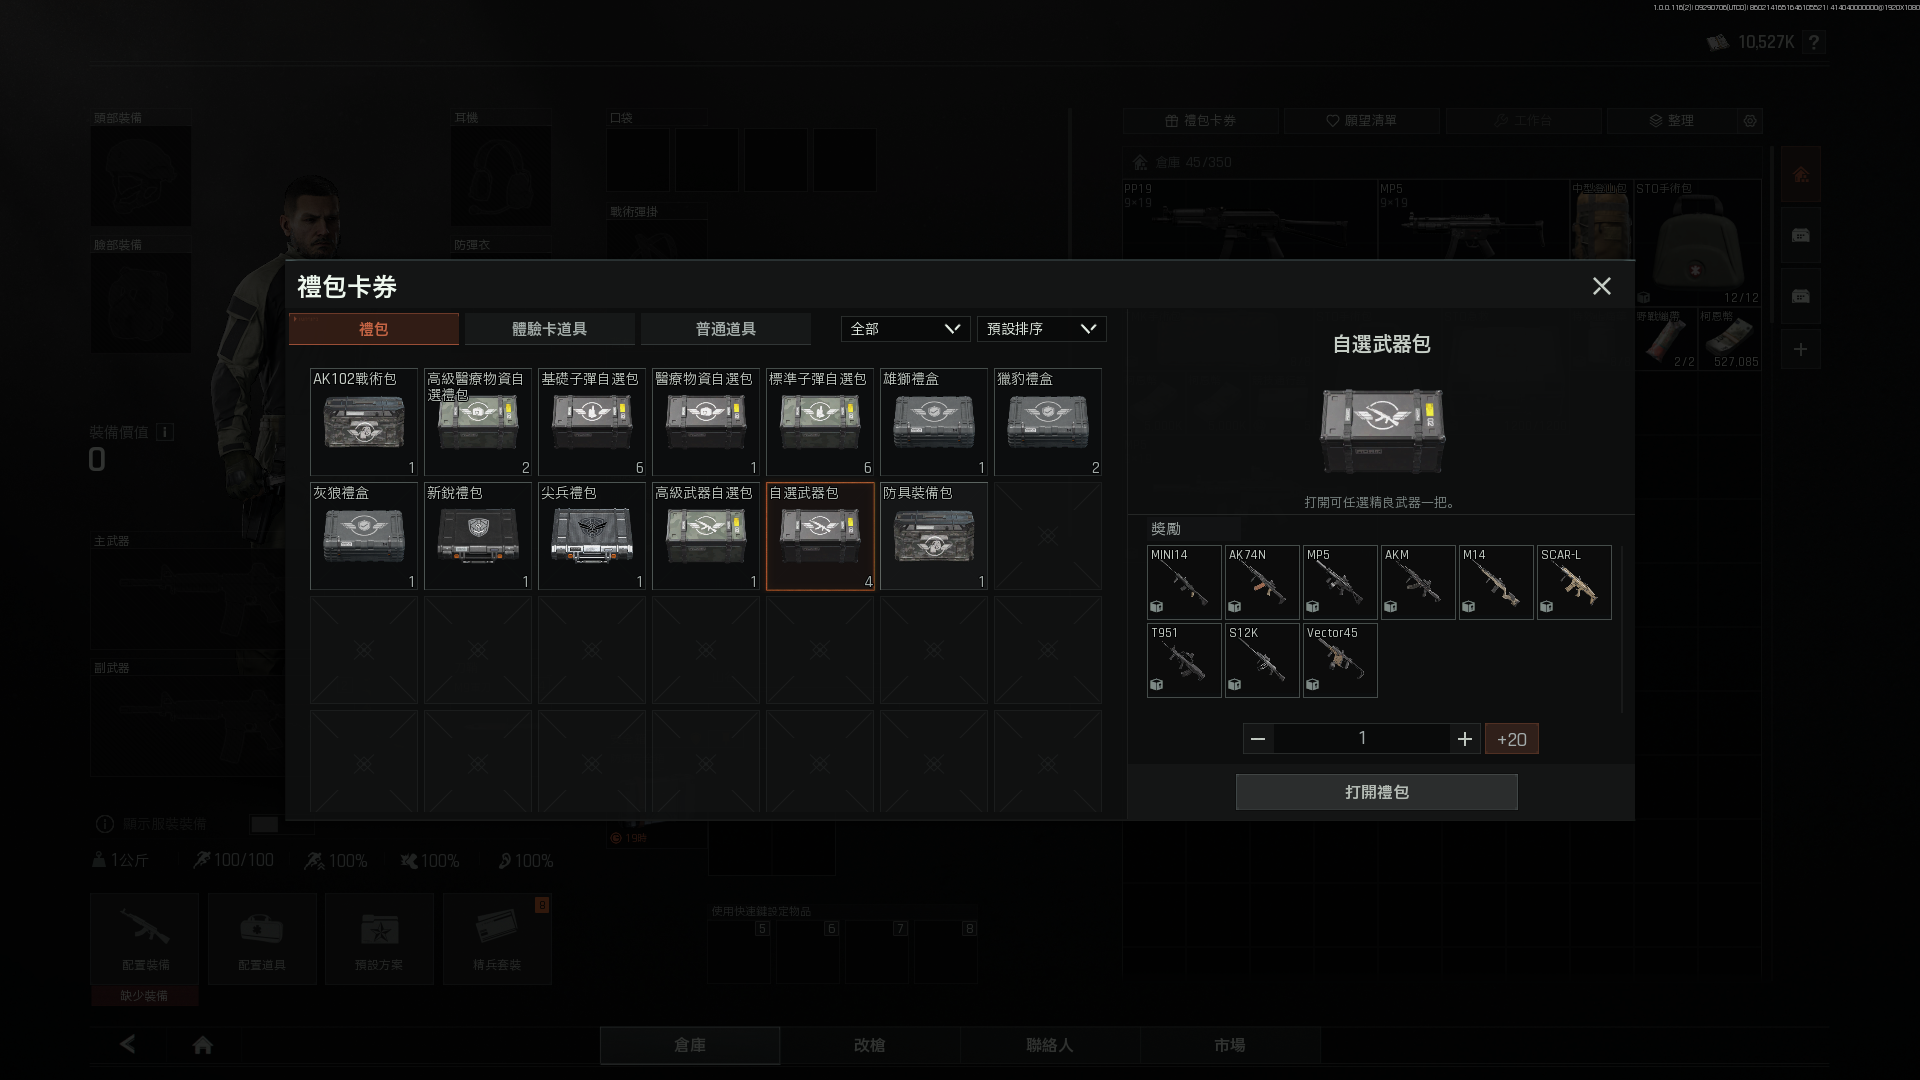1920x1080 pixels.
Task: Switch to the 體驗卡道具 tab
Action: (549, 329)
